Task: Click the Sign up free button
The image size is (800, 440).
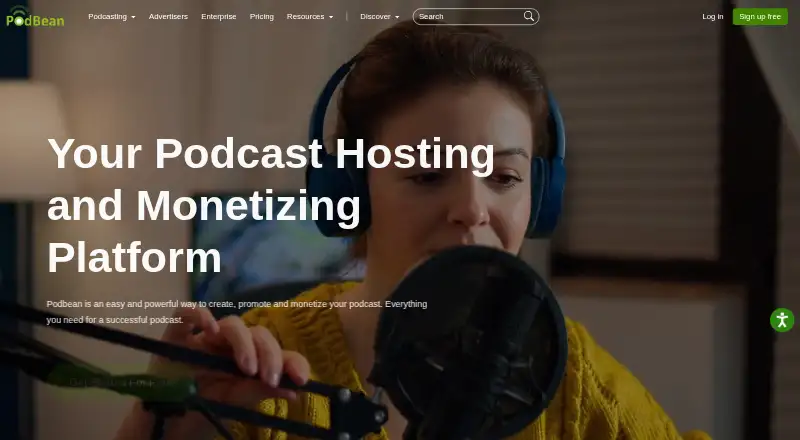Action: pyautogui.click(x=760, y=16)
